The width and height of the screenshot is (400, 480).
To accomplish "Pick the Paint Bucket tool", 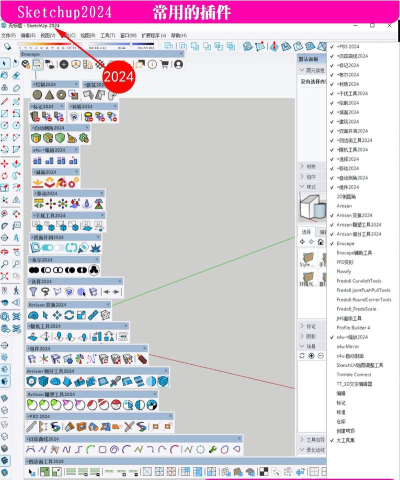I will pyautogui.click(x=5, y=76).
